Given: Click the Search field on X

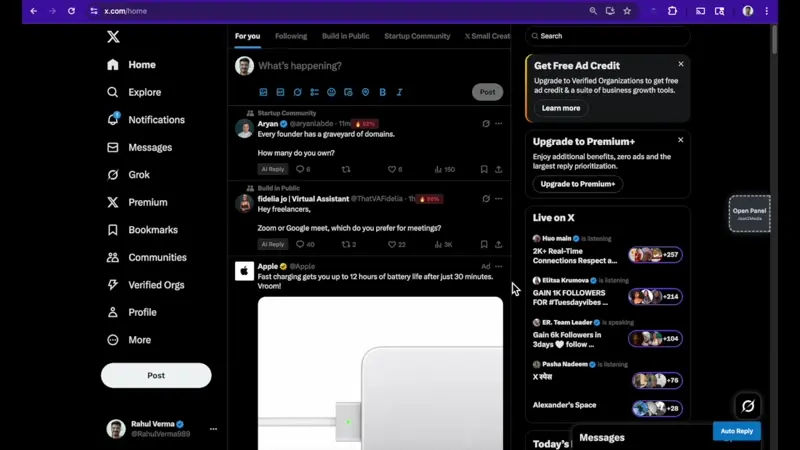Looking at the screenshot, I should coord(608,36).
